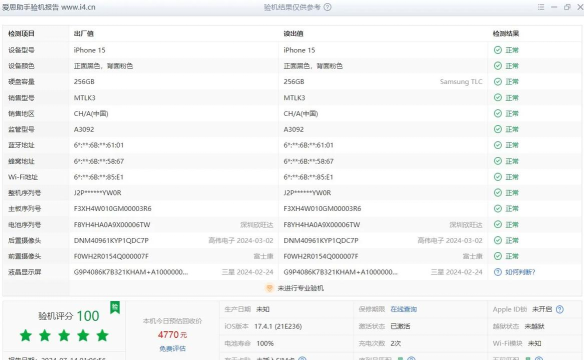The image size is (584, 360).
Task: Click the 爱思助手验机报告 www.i4.cn title
Action: [48, 7]
